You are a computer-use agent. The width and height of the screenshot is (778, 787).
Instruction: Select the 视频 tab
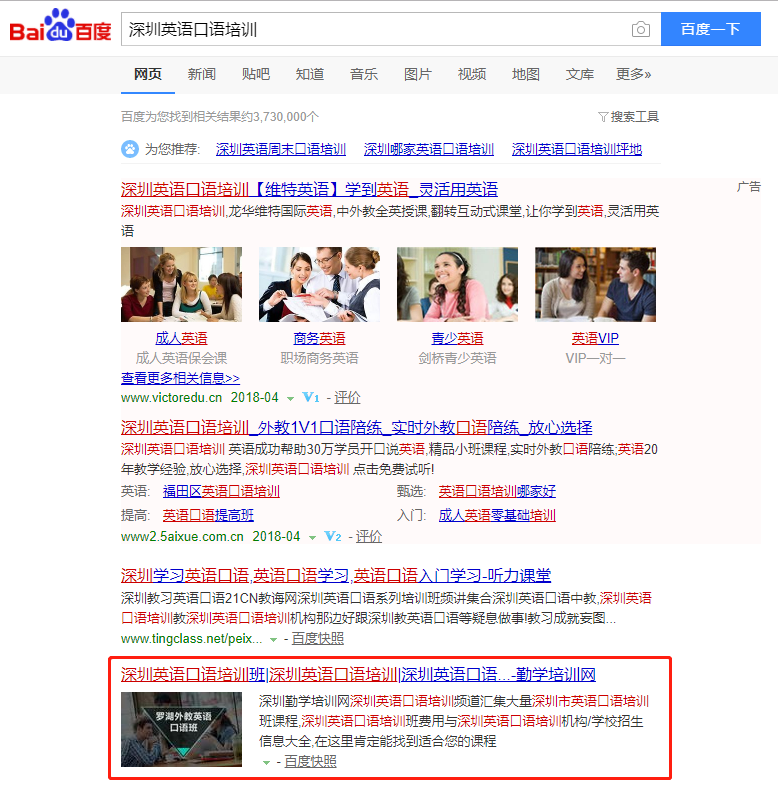click(471, 74)
